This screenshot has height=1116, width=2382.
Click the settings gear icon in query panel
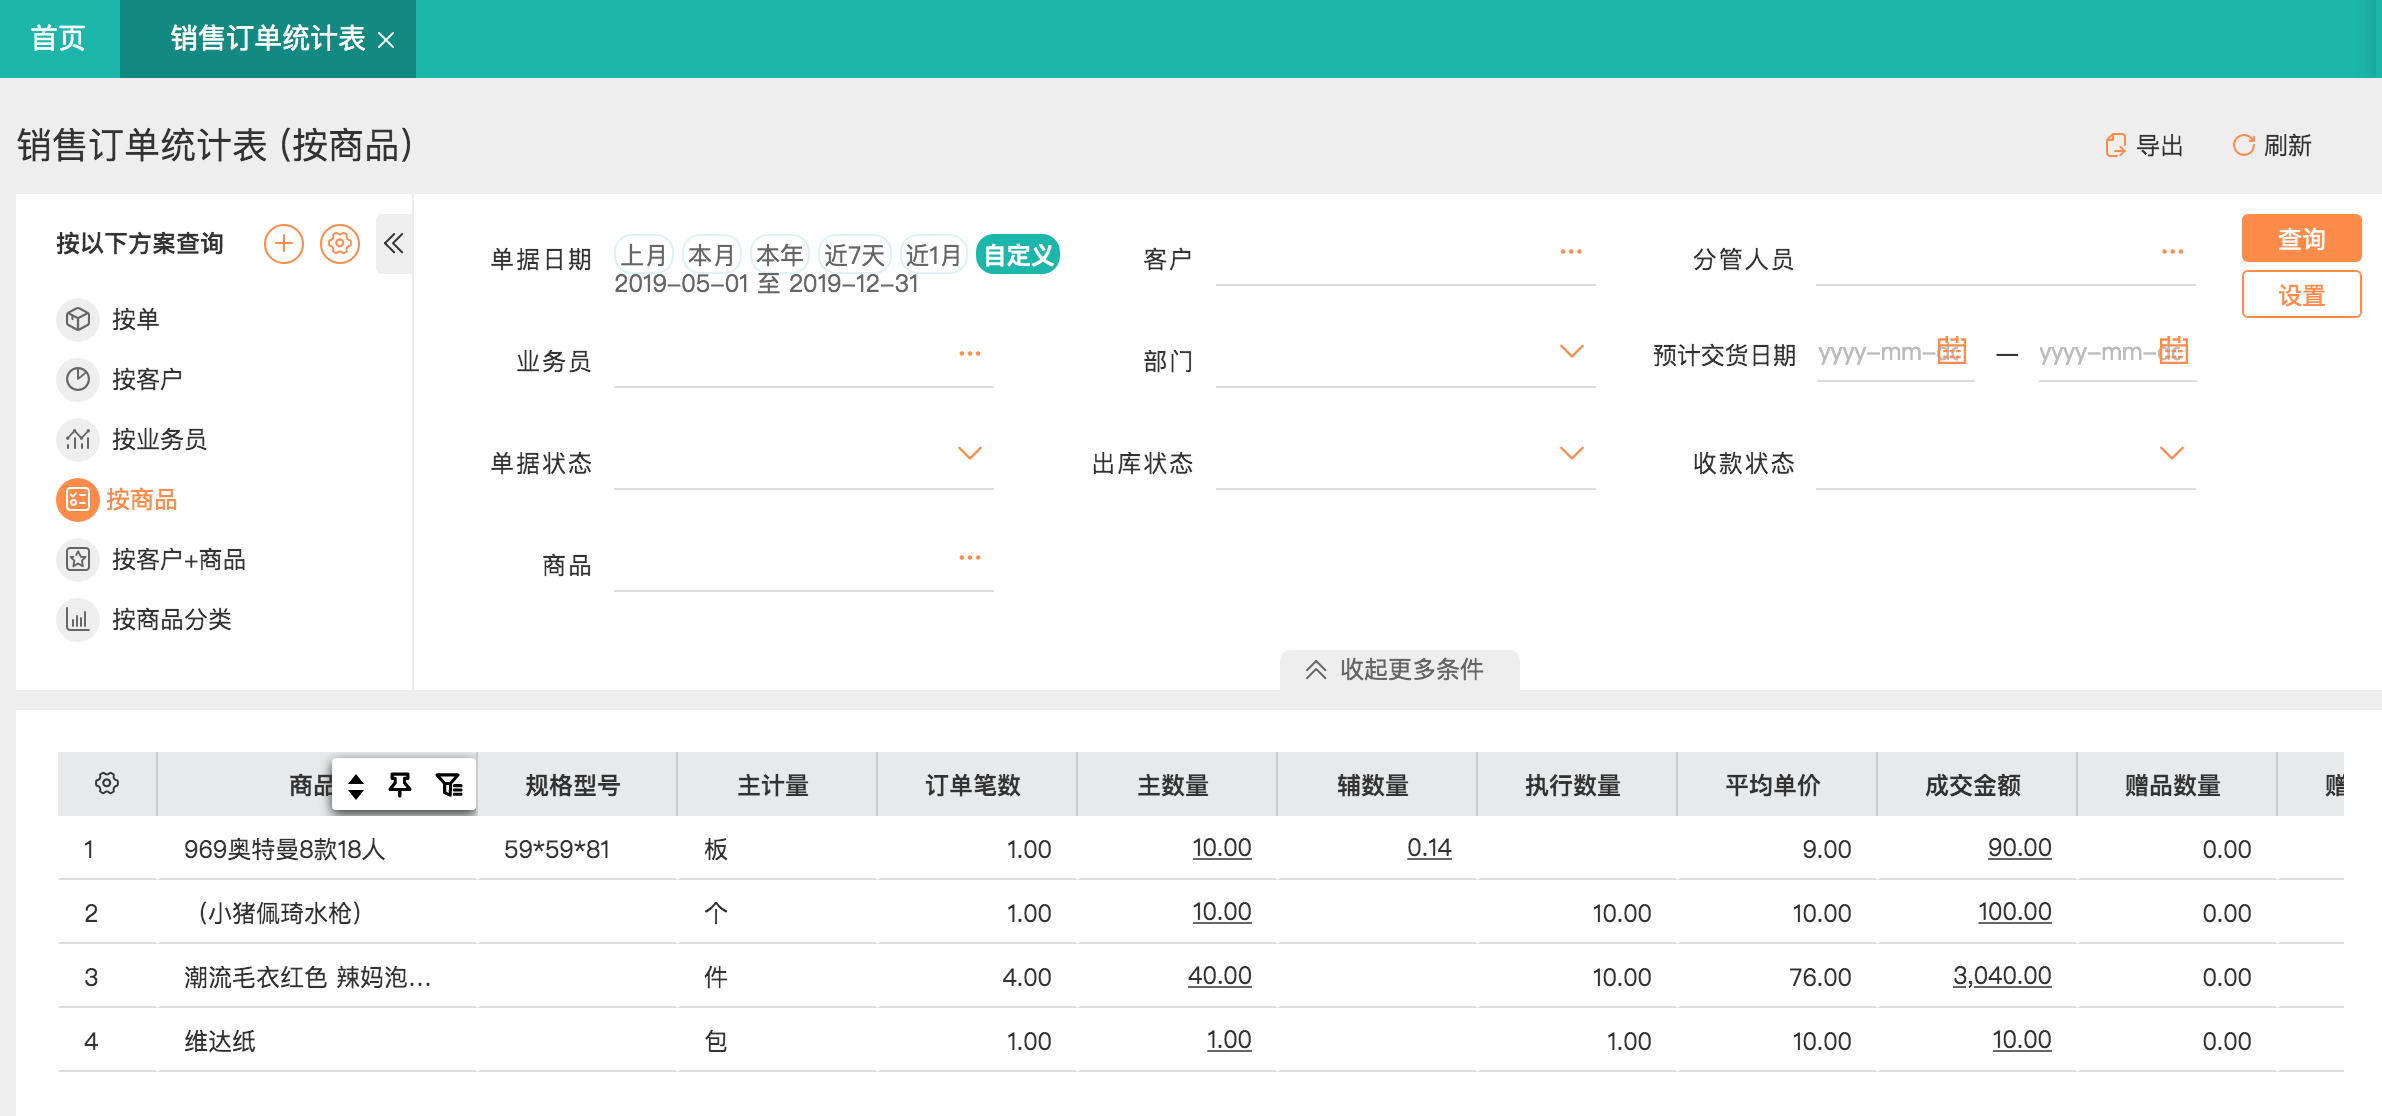click(x=336, y=246)
